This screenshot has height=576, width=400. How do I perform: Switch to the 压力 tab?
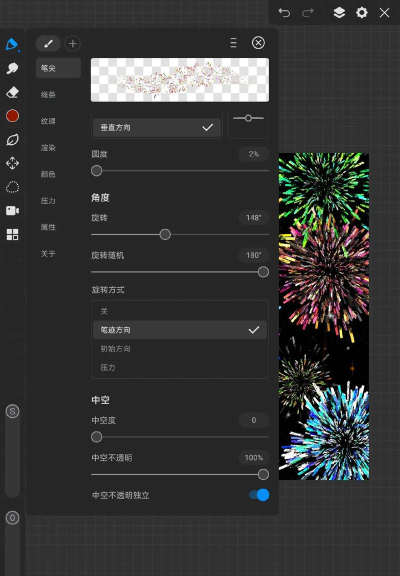point(48,201)
